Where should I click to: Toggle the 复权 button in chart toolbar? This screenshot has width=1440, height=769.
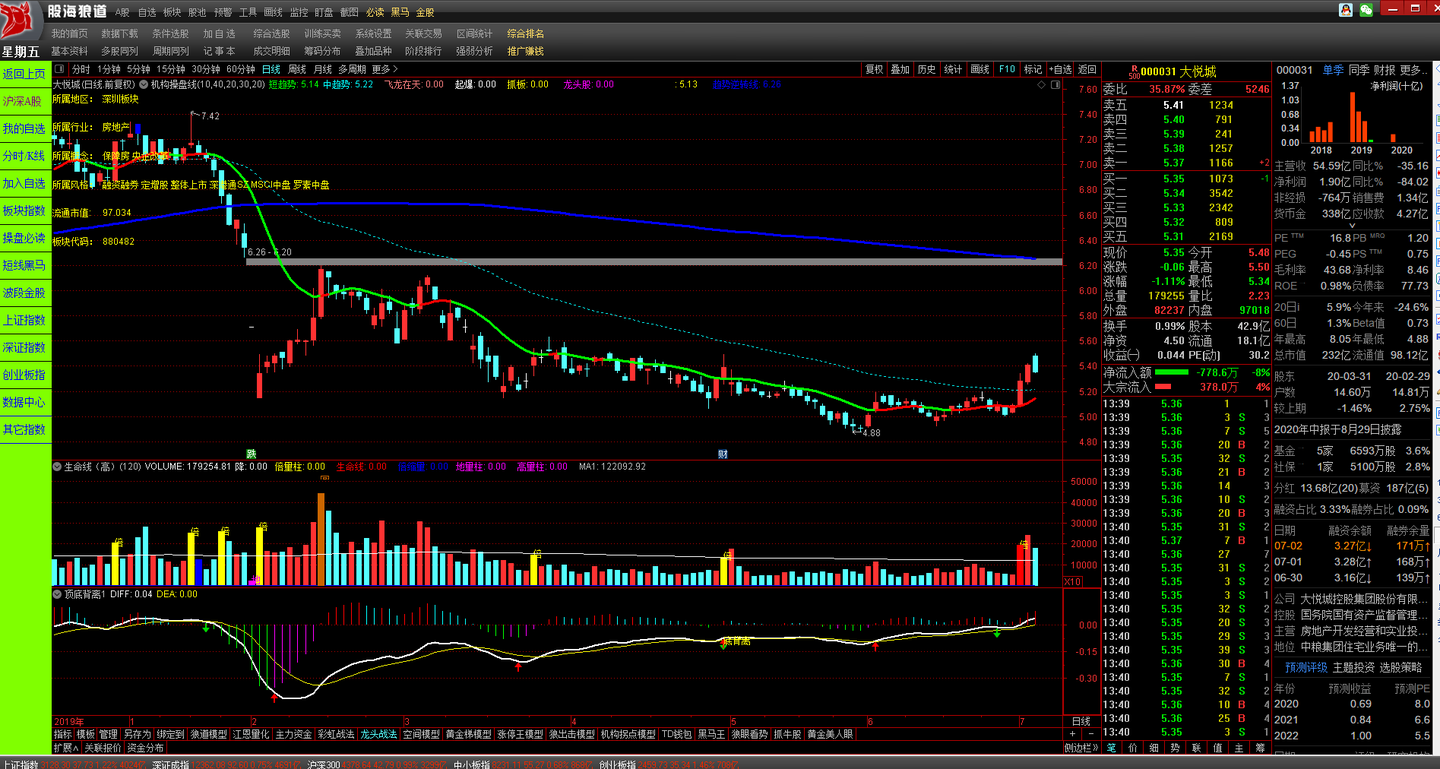point(874,70)
